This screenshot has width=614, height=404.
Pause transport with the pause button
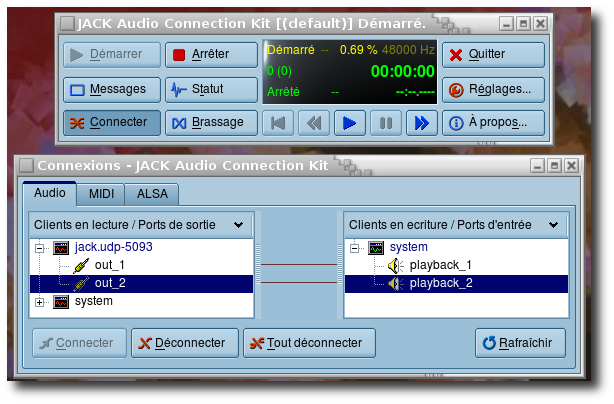384,123
